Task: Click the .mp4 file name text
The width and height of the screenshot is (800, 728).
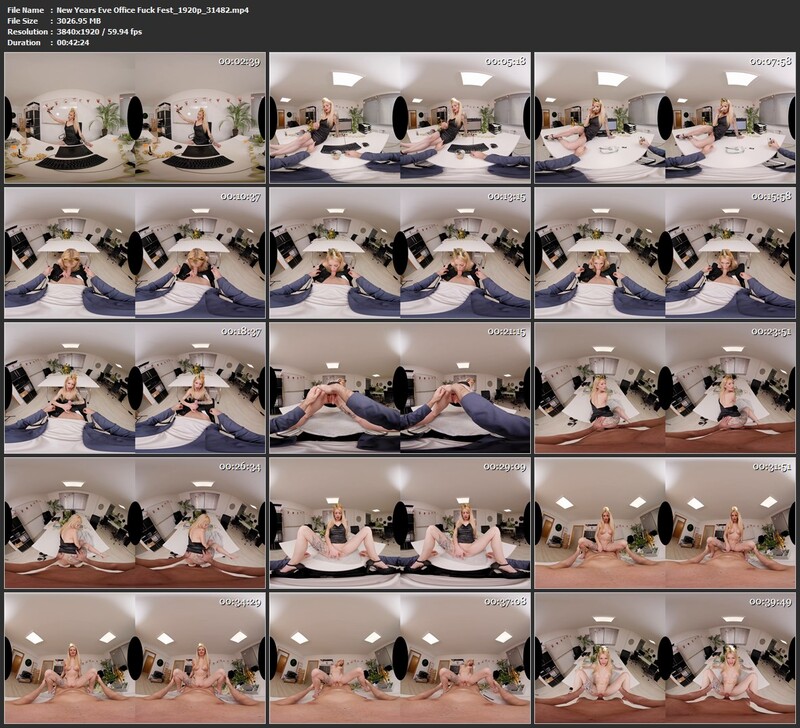Action: coord(153,9)
